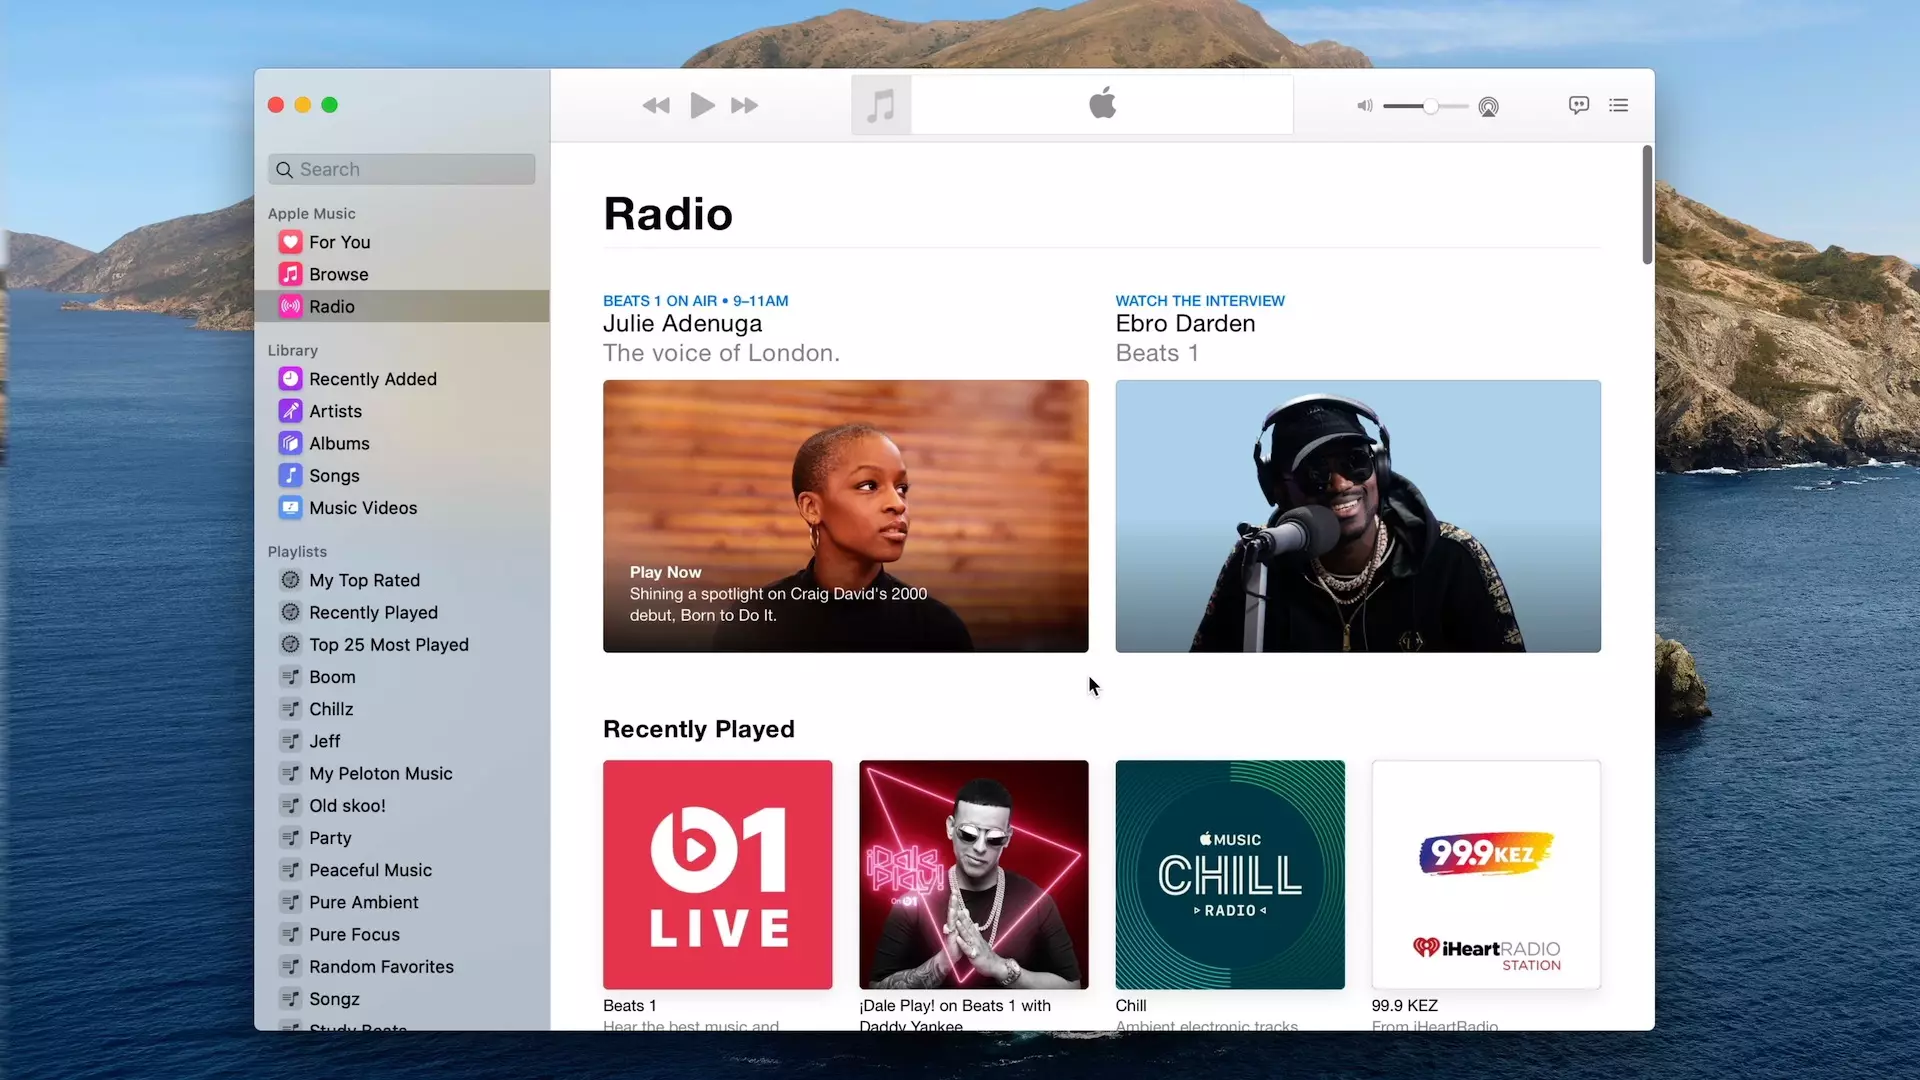
Task: Click the music note icon in toolbar
Action: click(x=880, y=105)
